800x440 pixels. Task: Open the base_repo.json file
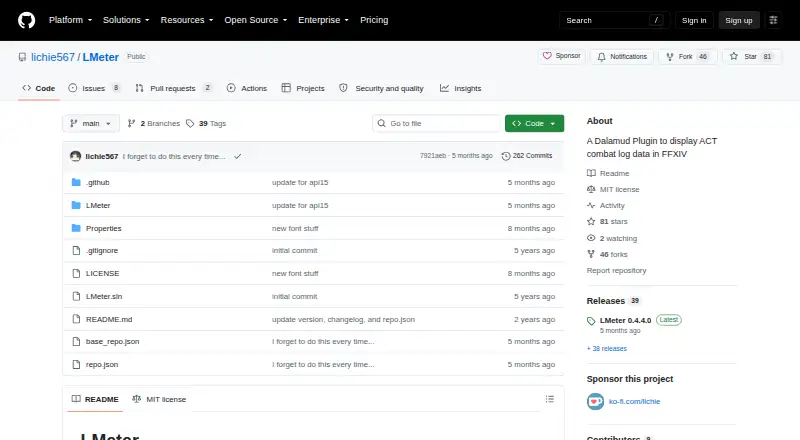[x=113, y=341]
